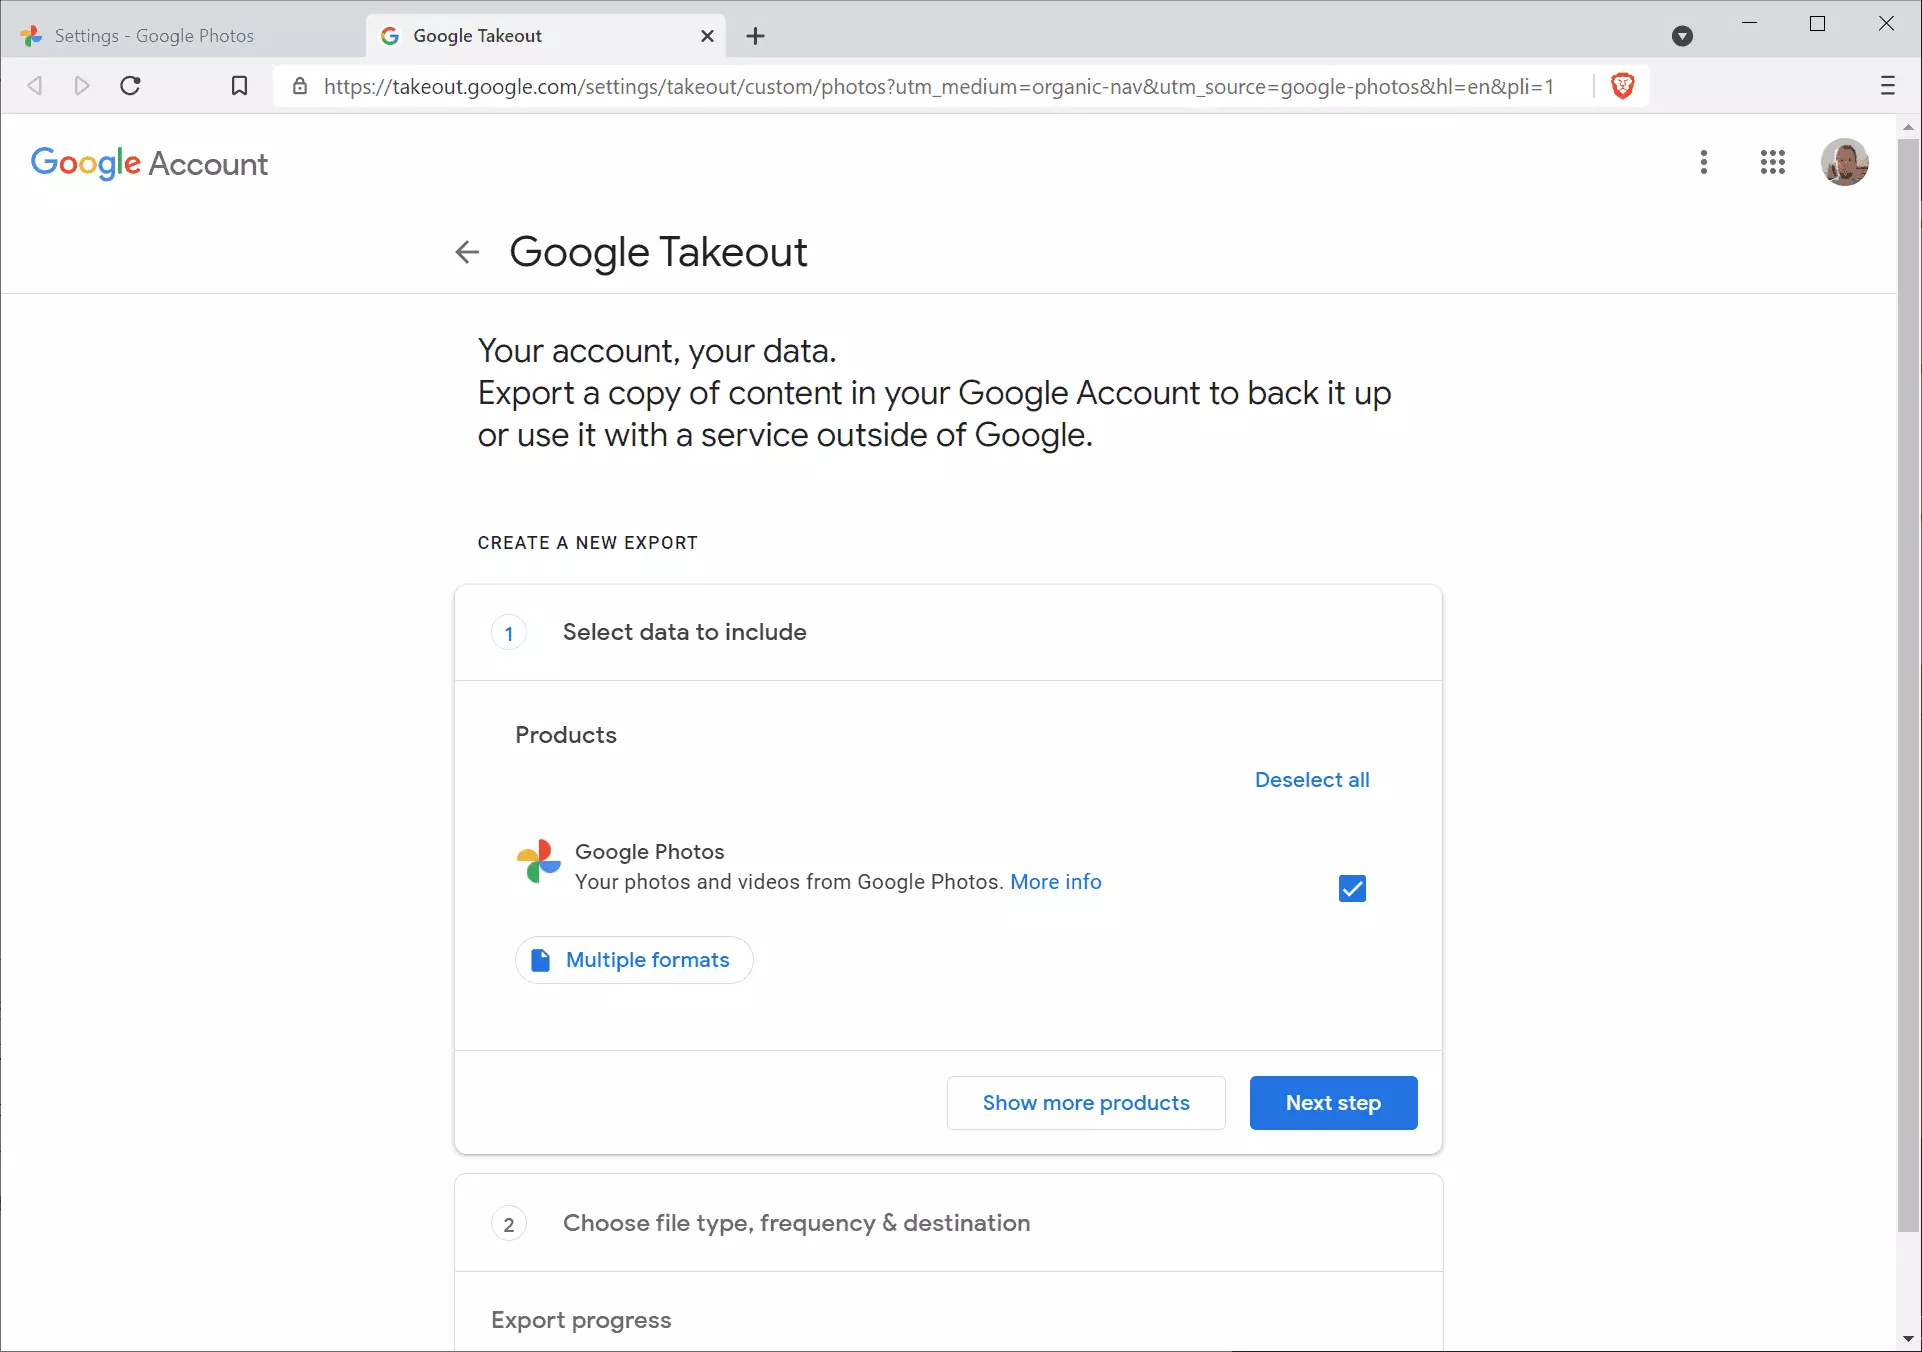Check the Google Photos product toggle
Image resolution: width=1922 pixels, height=1352 pixels.
coord(1352,888)
